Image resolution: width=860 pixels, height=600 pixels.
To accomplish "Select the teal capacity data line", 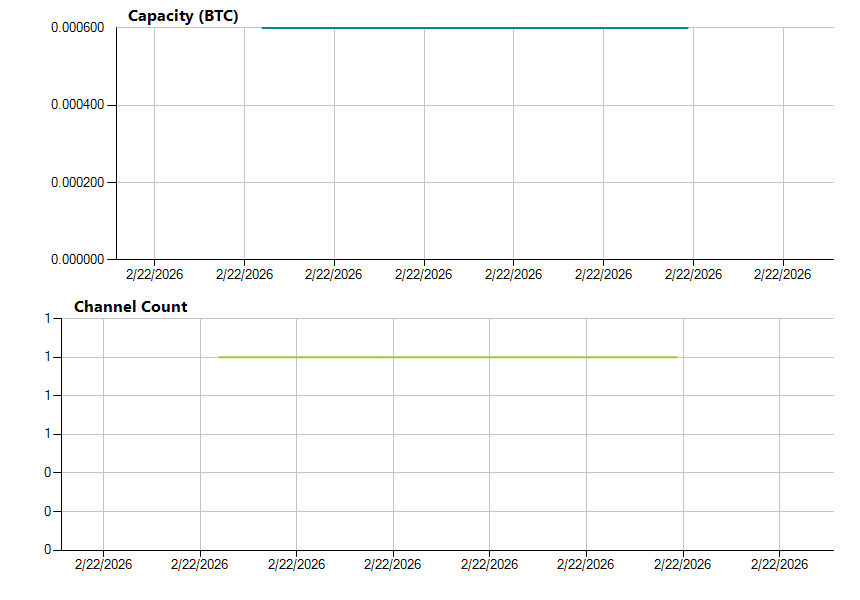I will coord(475,28).
